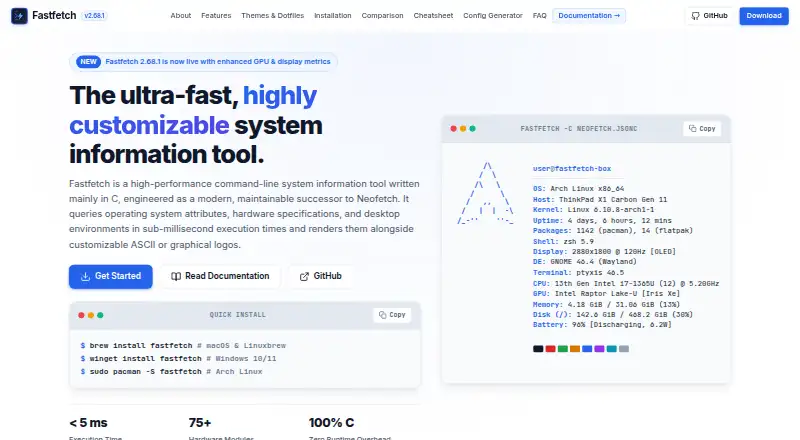
Task: Click the Uptime line in terminal output
Action: click(602, 221)
